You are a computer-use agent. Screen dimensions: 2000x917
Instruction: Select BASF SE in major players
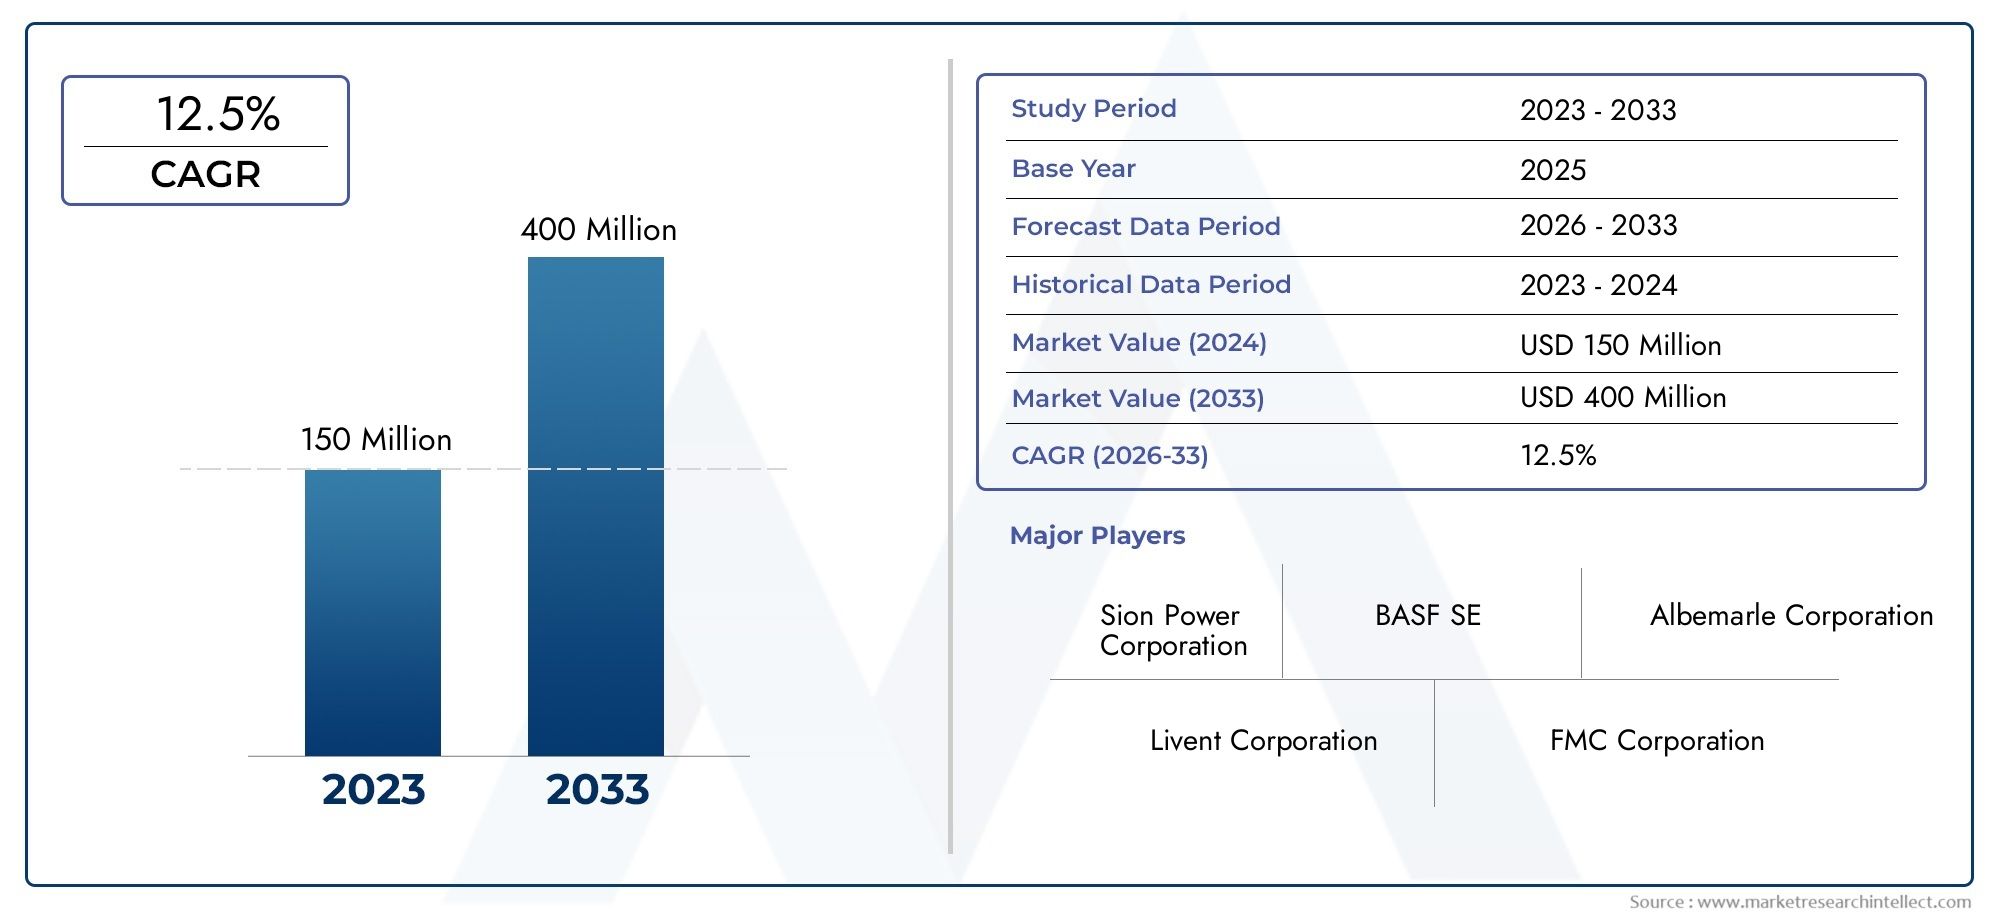click(x=1428, y=615)
